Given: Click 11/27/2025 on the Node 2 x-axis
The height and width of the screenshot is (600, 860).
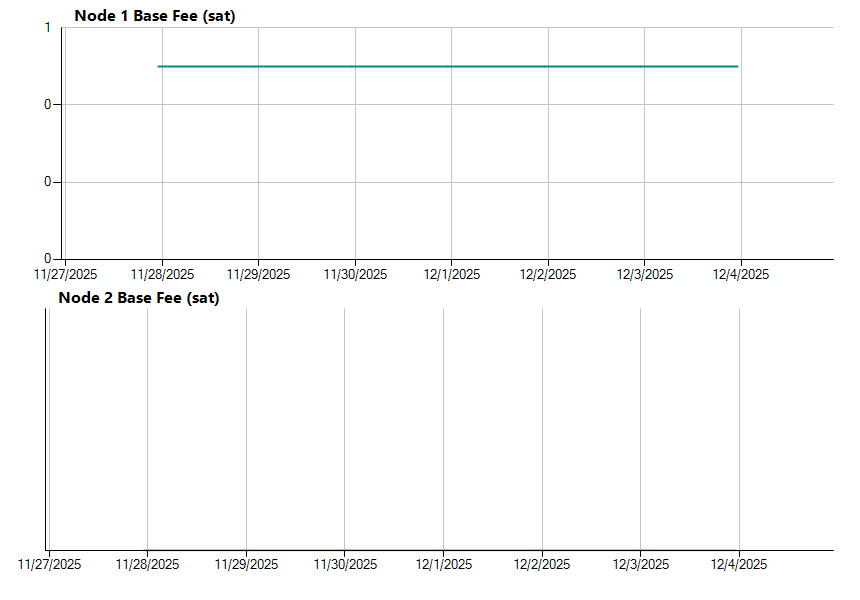Looking at the screenshot, I should (50, 565).
